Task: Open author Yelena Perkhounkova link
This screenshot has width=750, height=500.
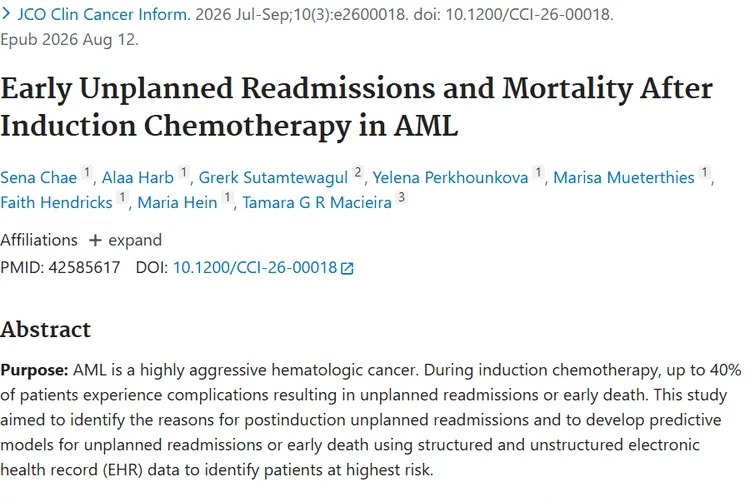Action: 451,178
